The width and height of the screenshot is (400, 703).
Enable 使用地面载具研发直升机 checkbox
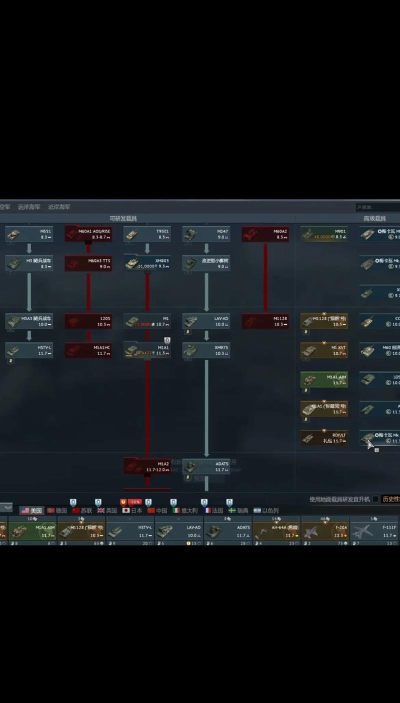pos(375,499)
